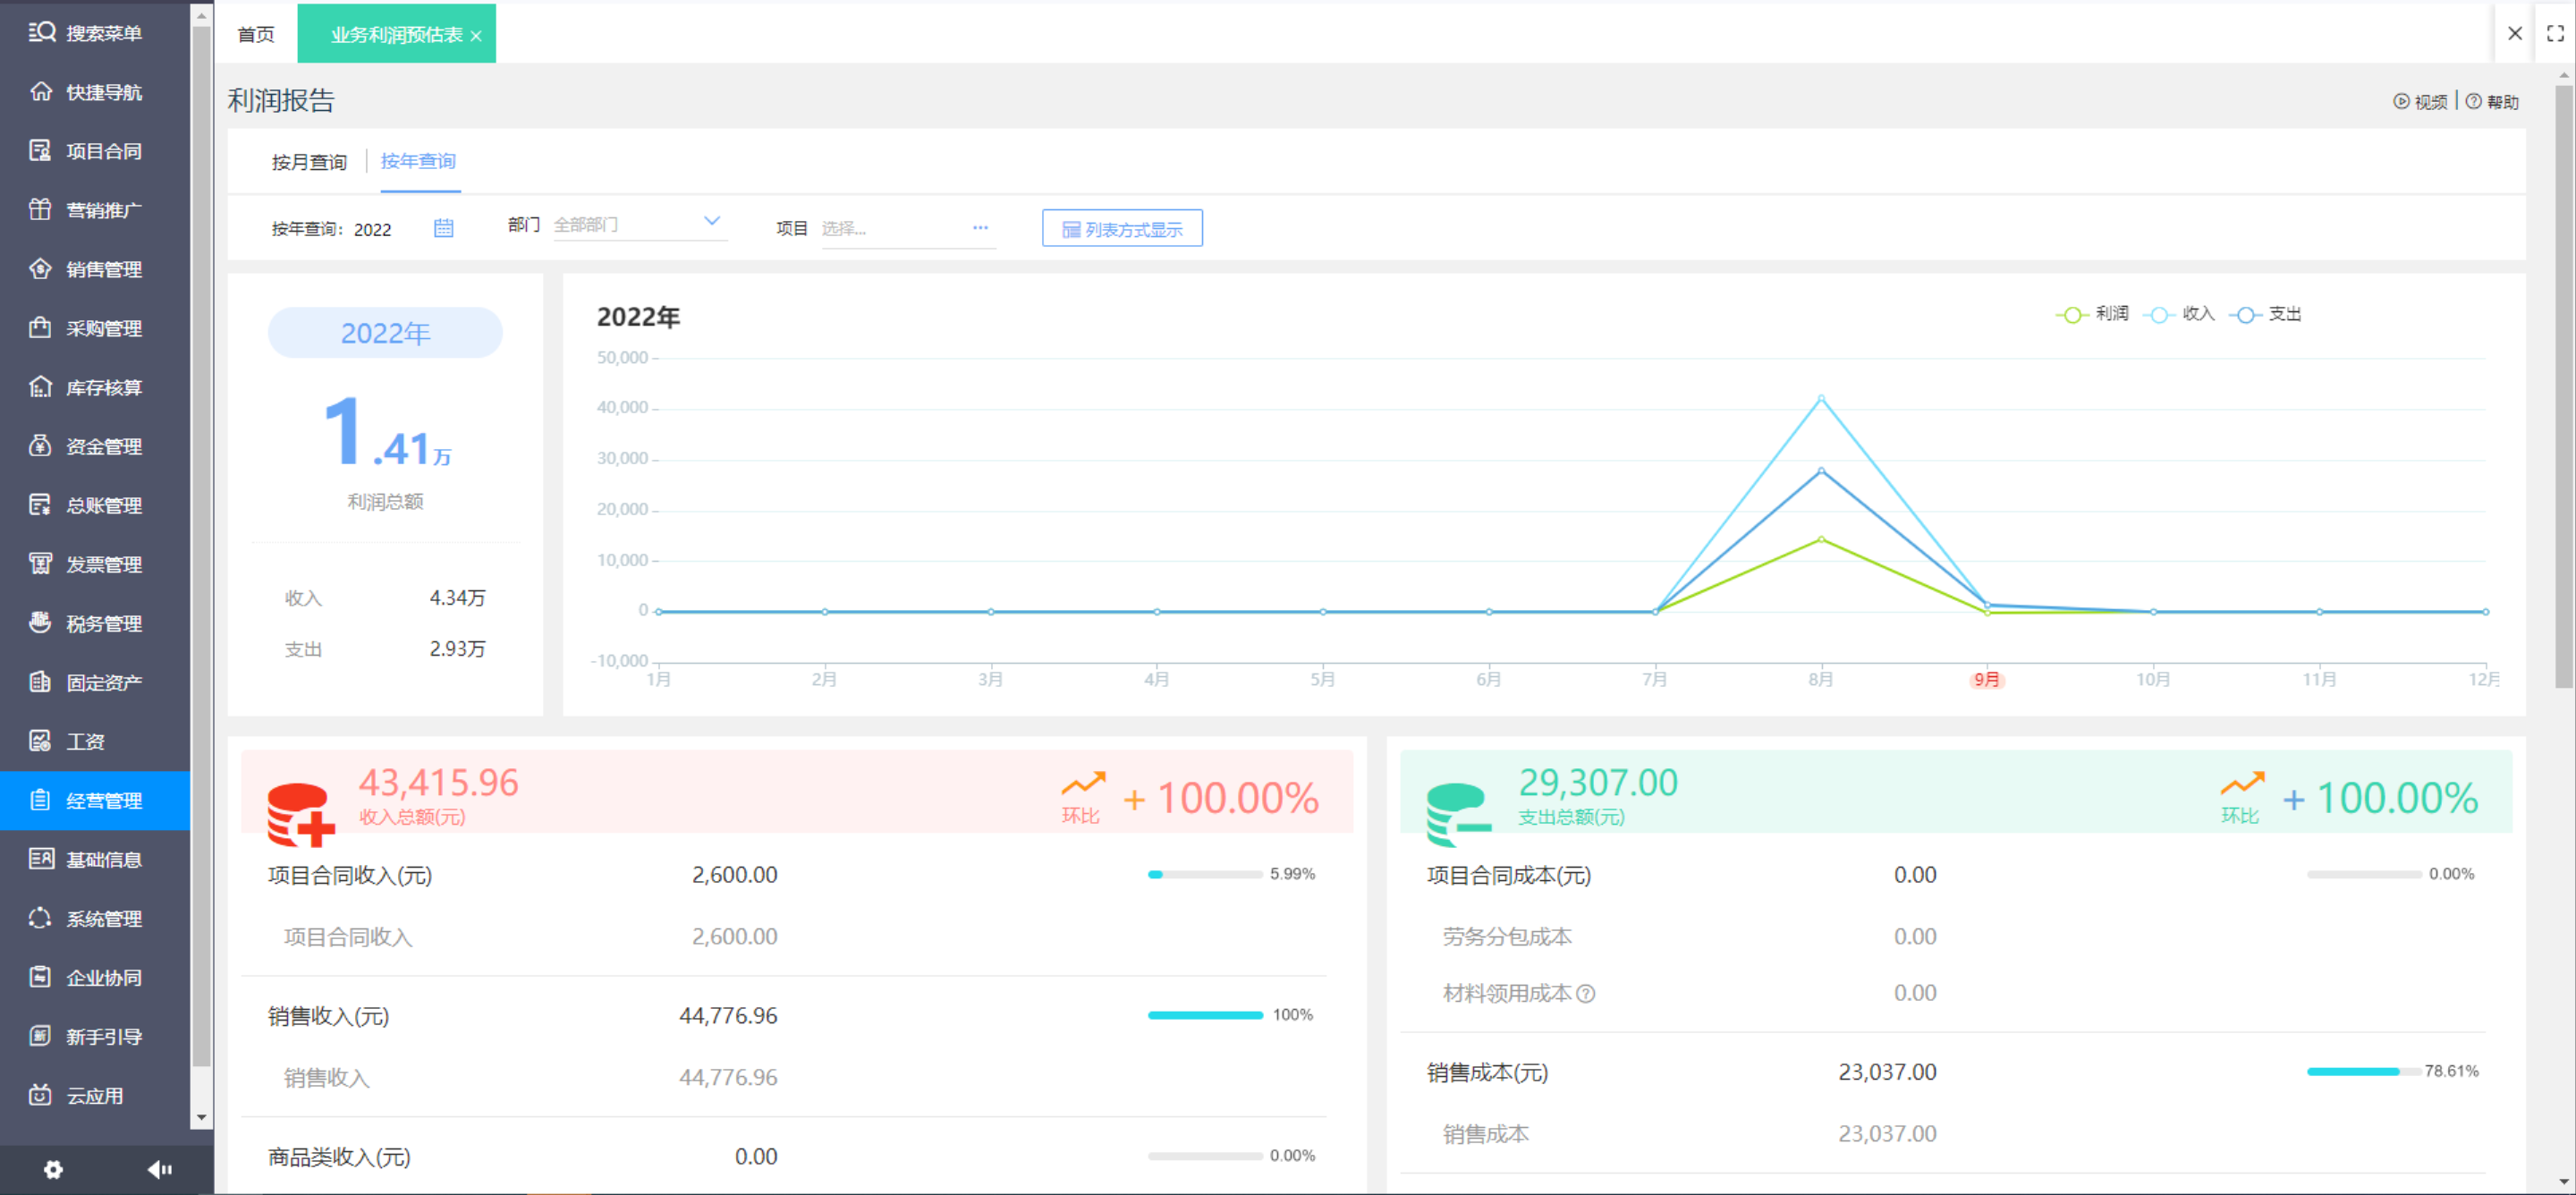The width and height of the screenshot is (2576, 1195).
Task: Click the 视觉 view icon
Action: tap(2405, 102)
